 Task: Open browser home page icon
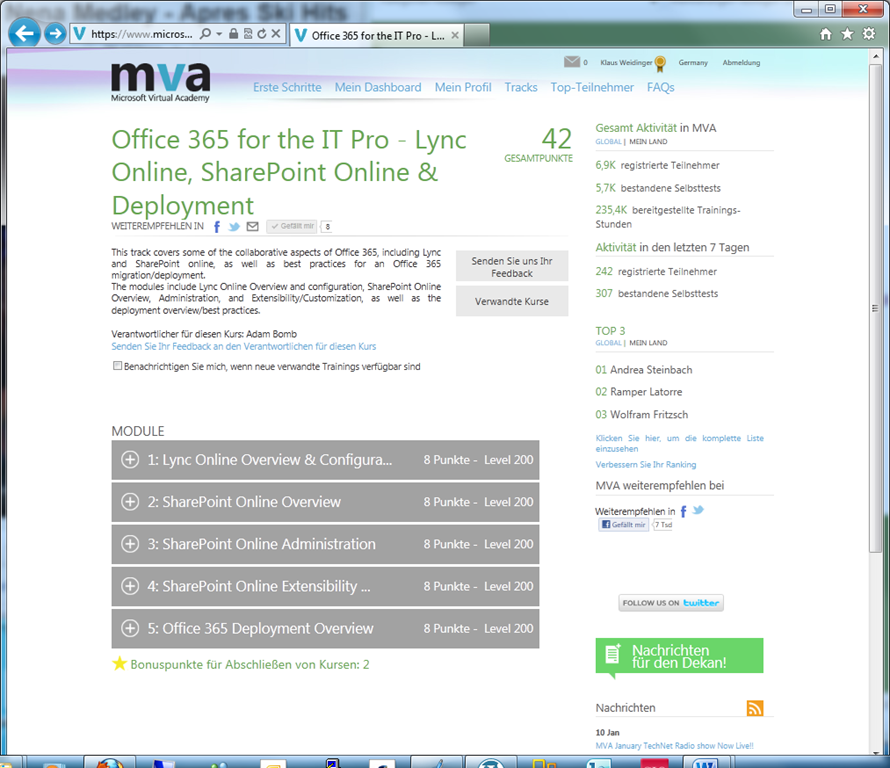[x=826, y=34]
